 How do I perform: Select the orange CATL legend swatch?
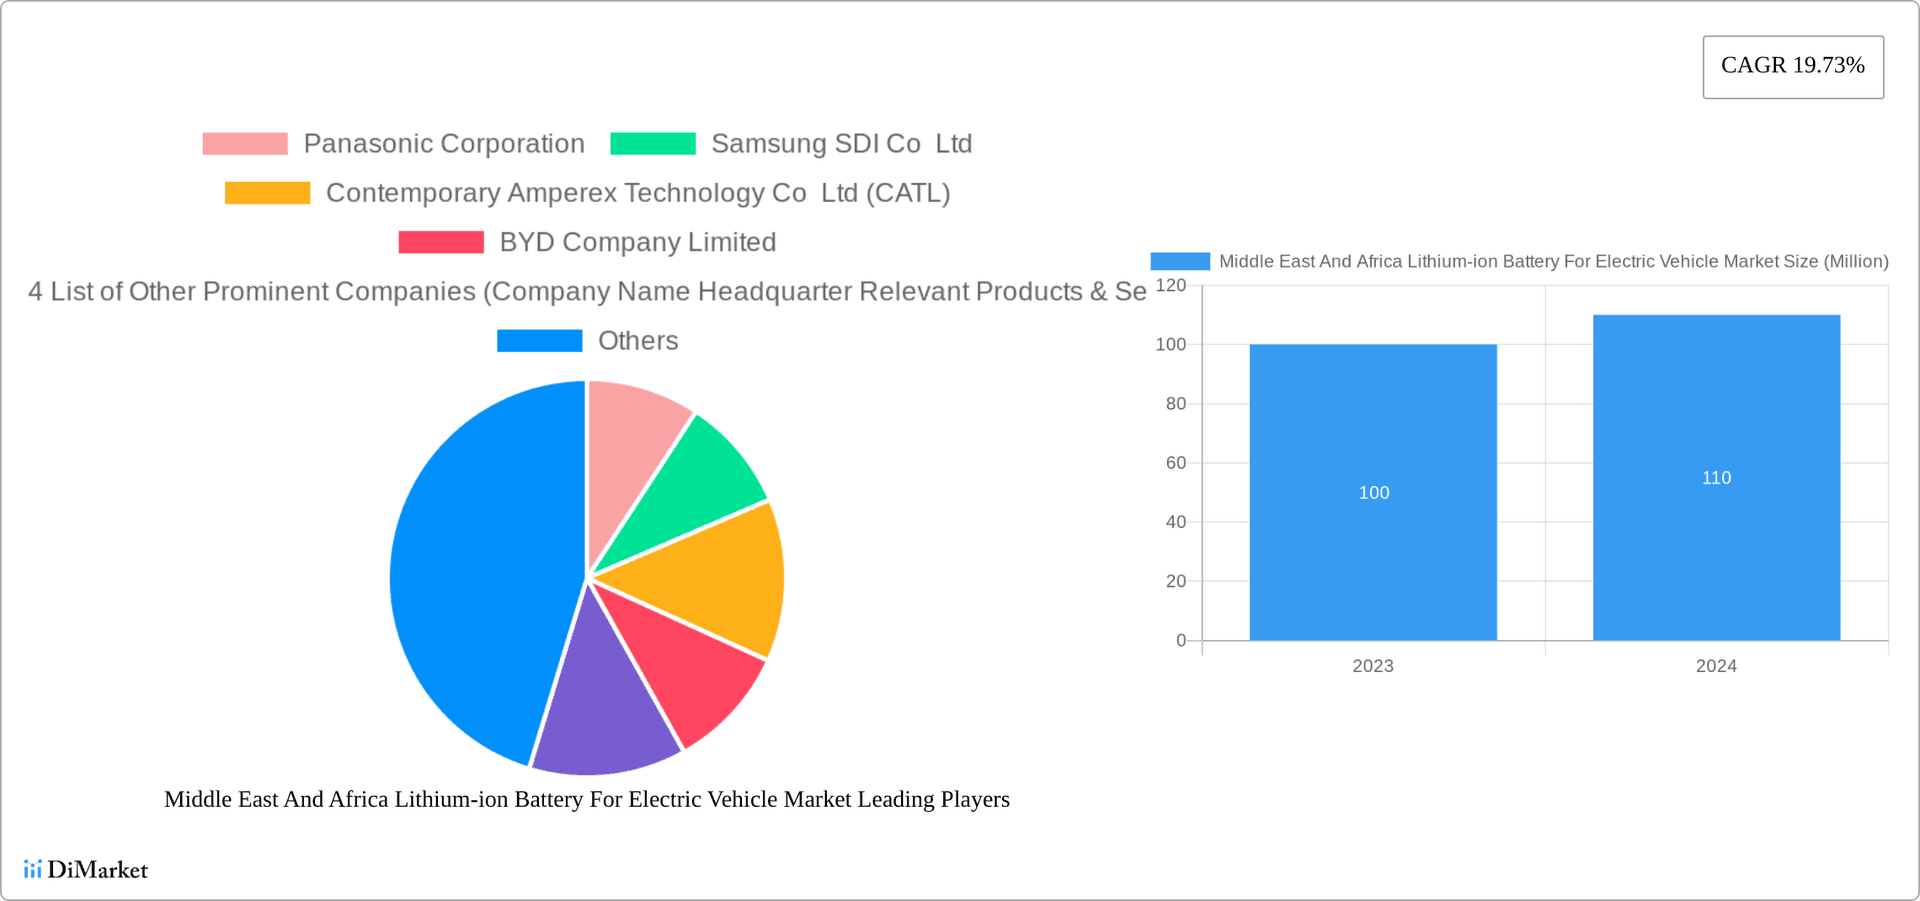[x=267, y=192]
